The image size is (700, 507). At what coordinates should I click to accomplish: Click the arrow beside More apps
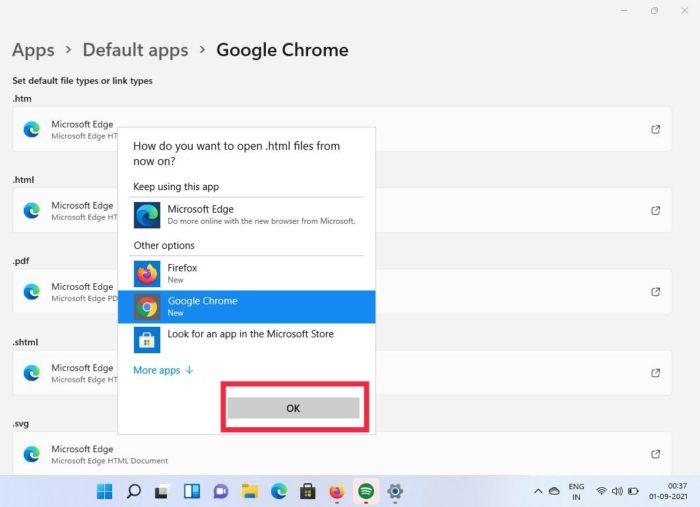tap(189, 370)
